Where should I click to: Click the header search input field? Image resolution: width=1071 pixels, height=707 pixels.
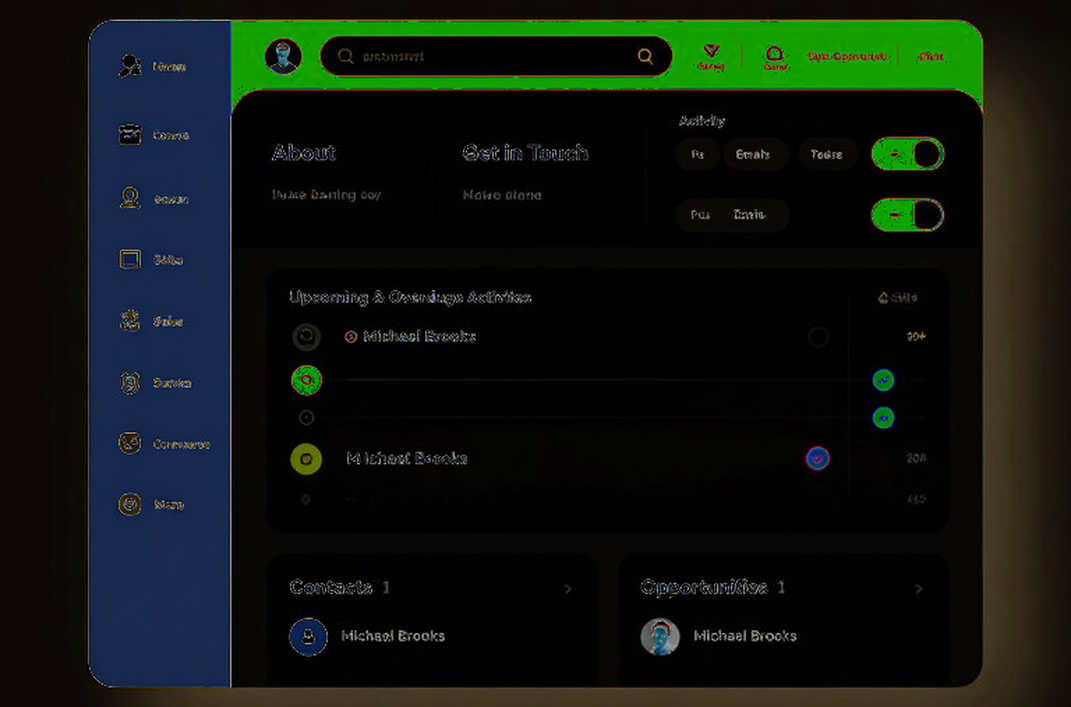click(496, 56)
